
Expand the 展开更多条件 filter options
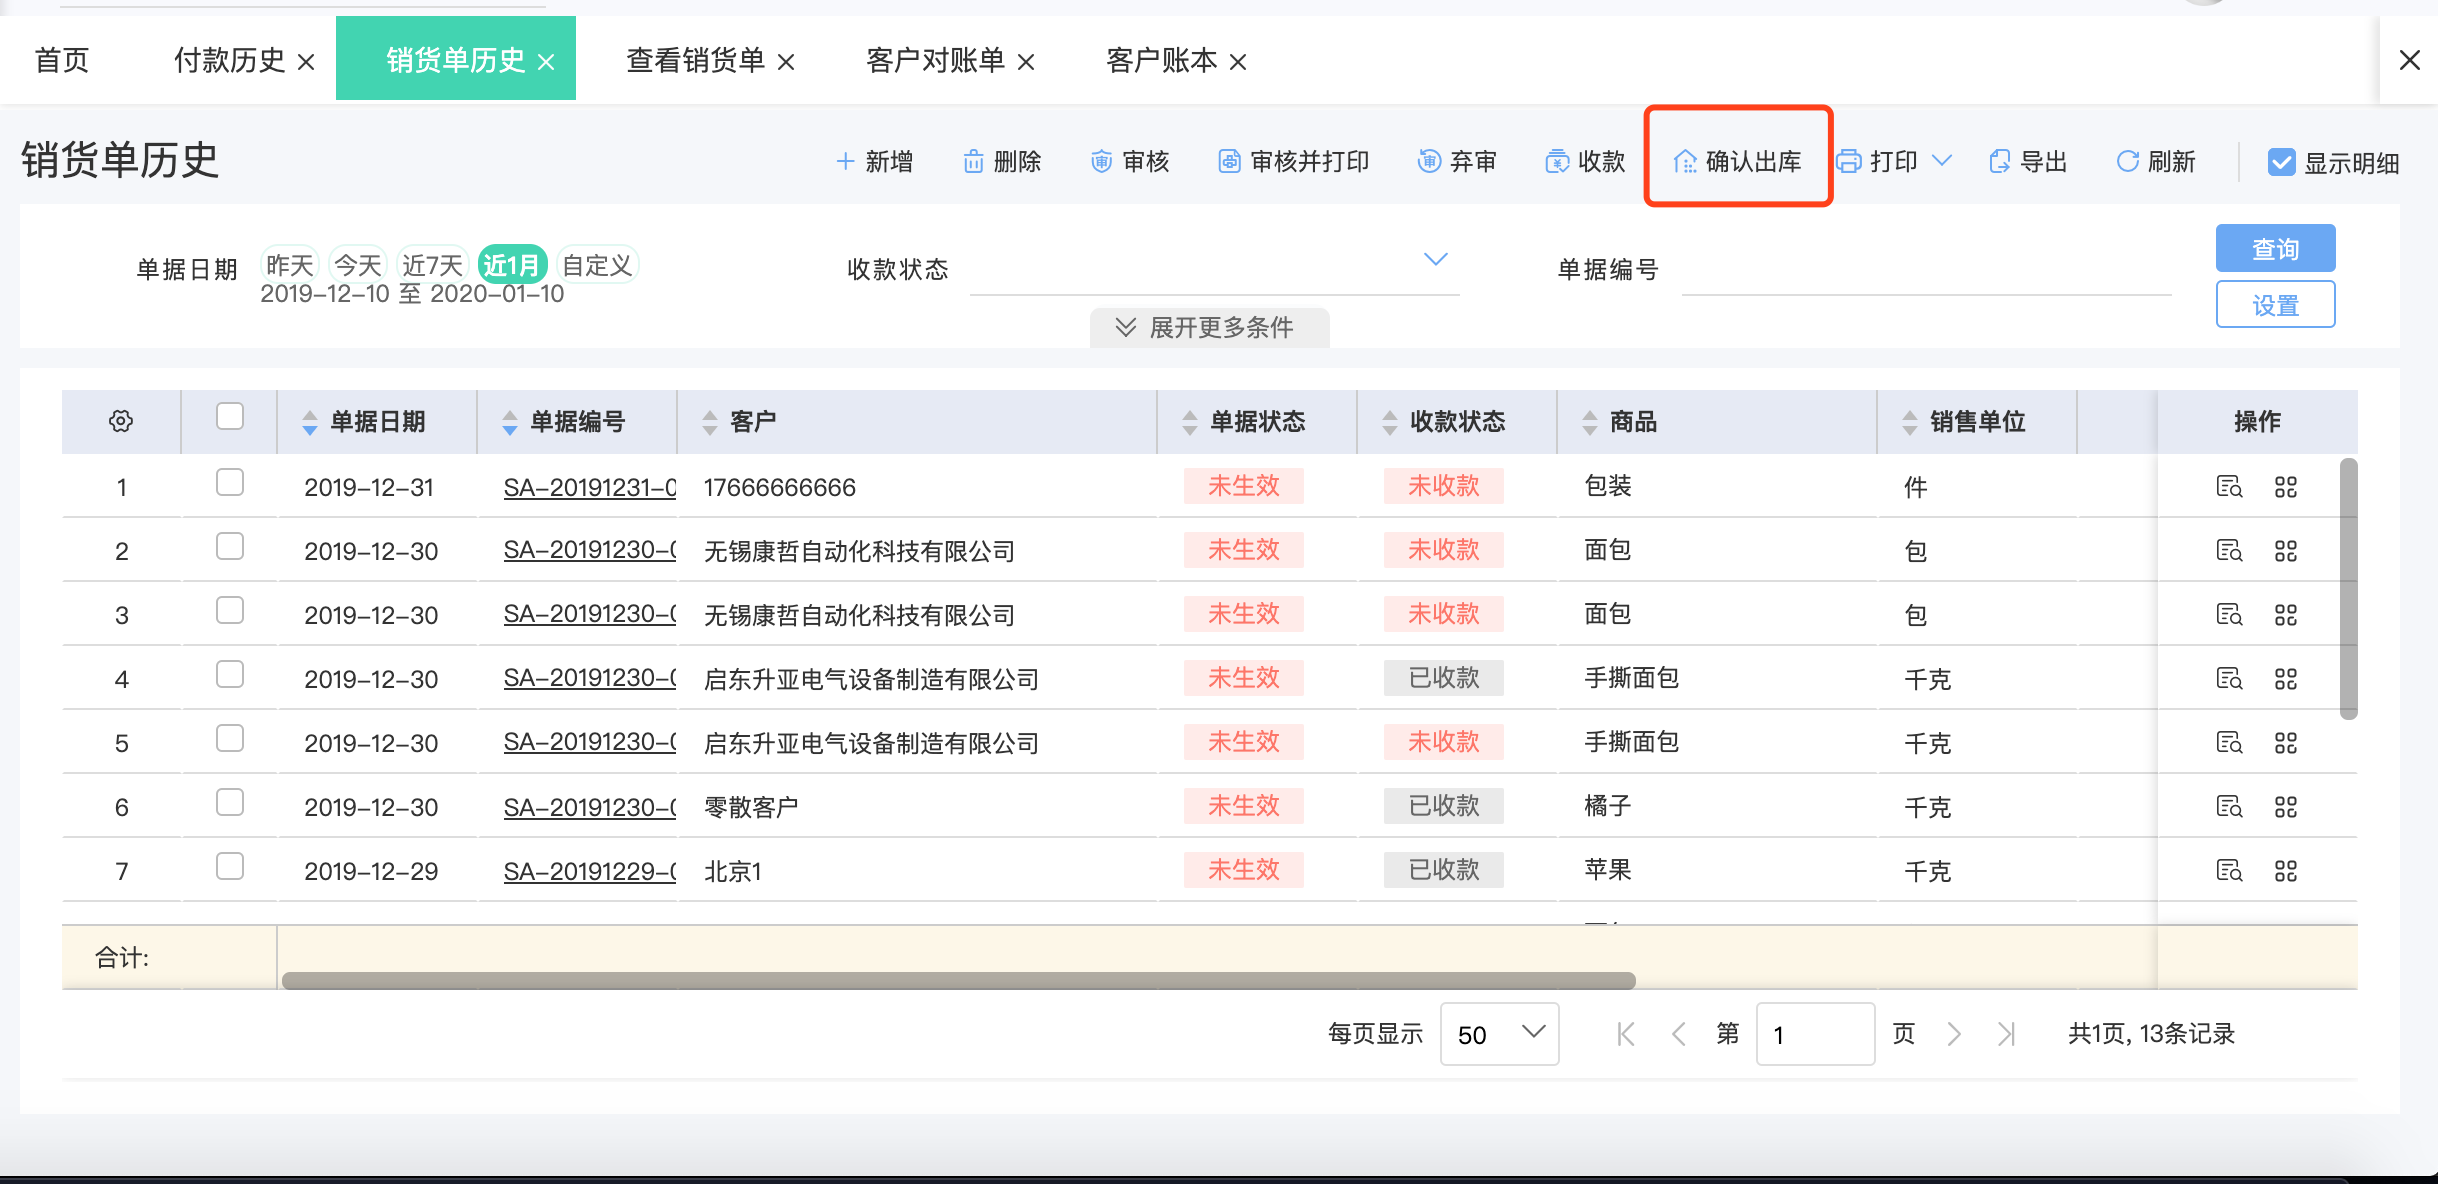[1217, 327]
